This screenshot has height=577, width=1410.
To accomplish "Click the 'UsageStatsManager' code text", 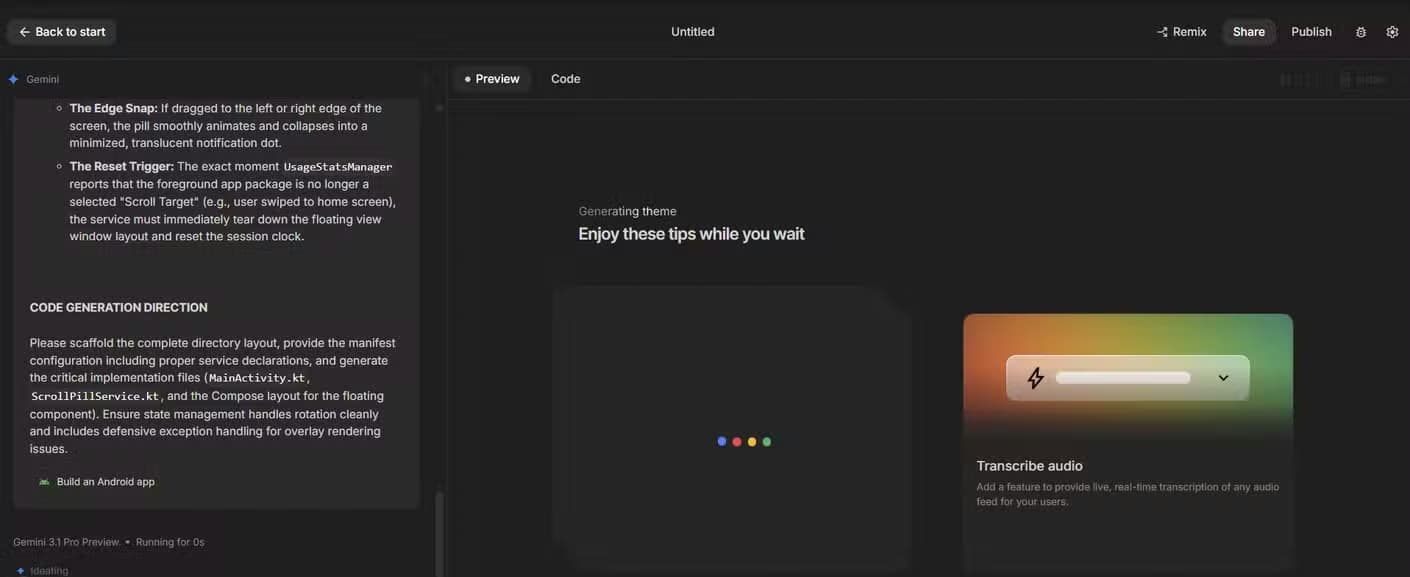I will pos(338,167).
